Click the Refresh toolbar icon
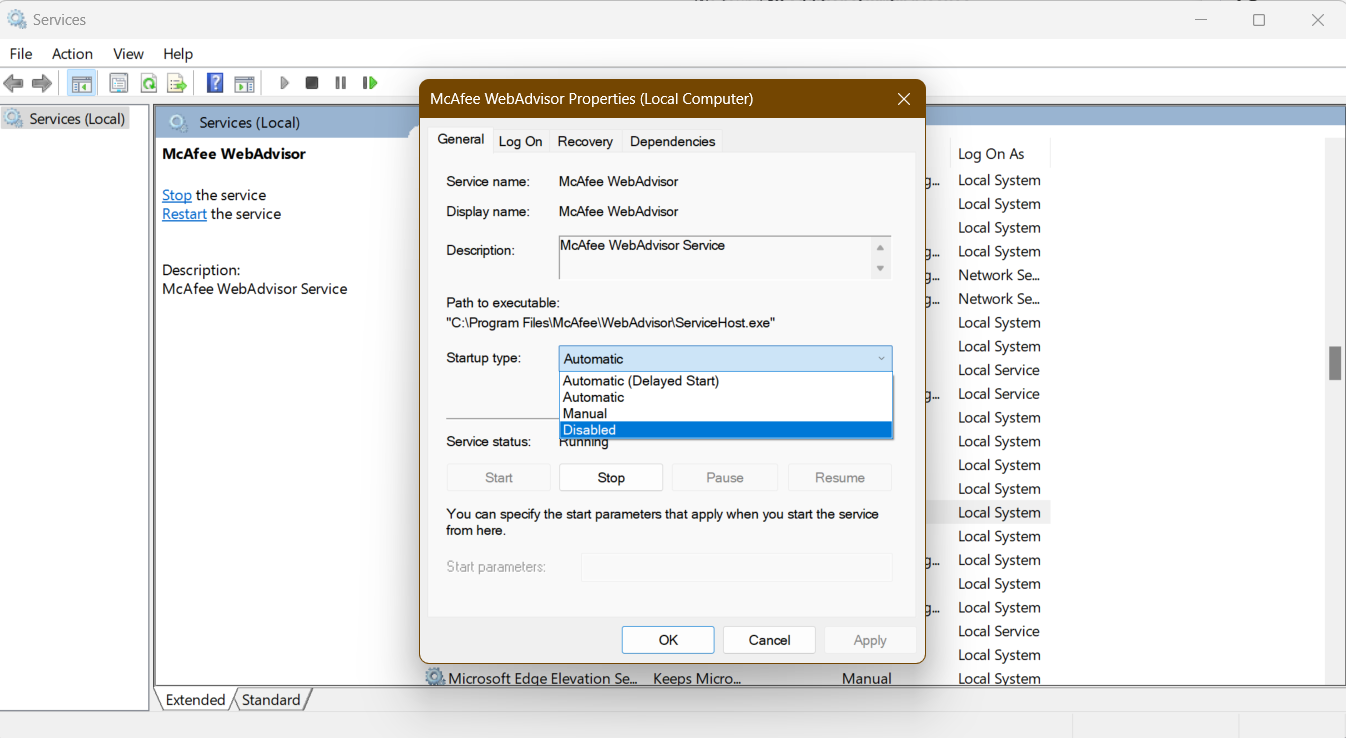Screen dimensions: 1346x738 pos(148,83)
